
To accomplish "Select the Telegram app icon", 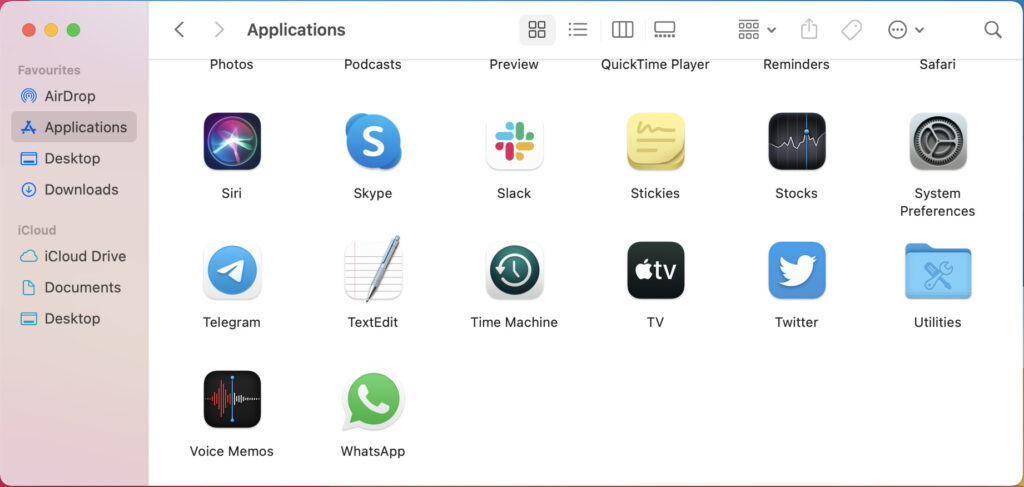I will click(x=232, y=270).
